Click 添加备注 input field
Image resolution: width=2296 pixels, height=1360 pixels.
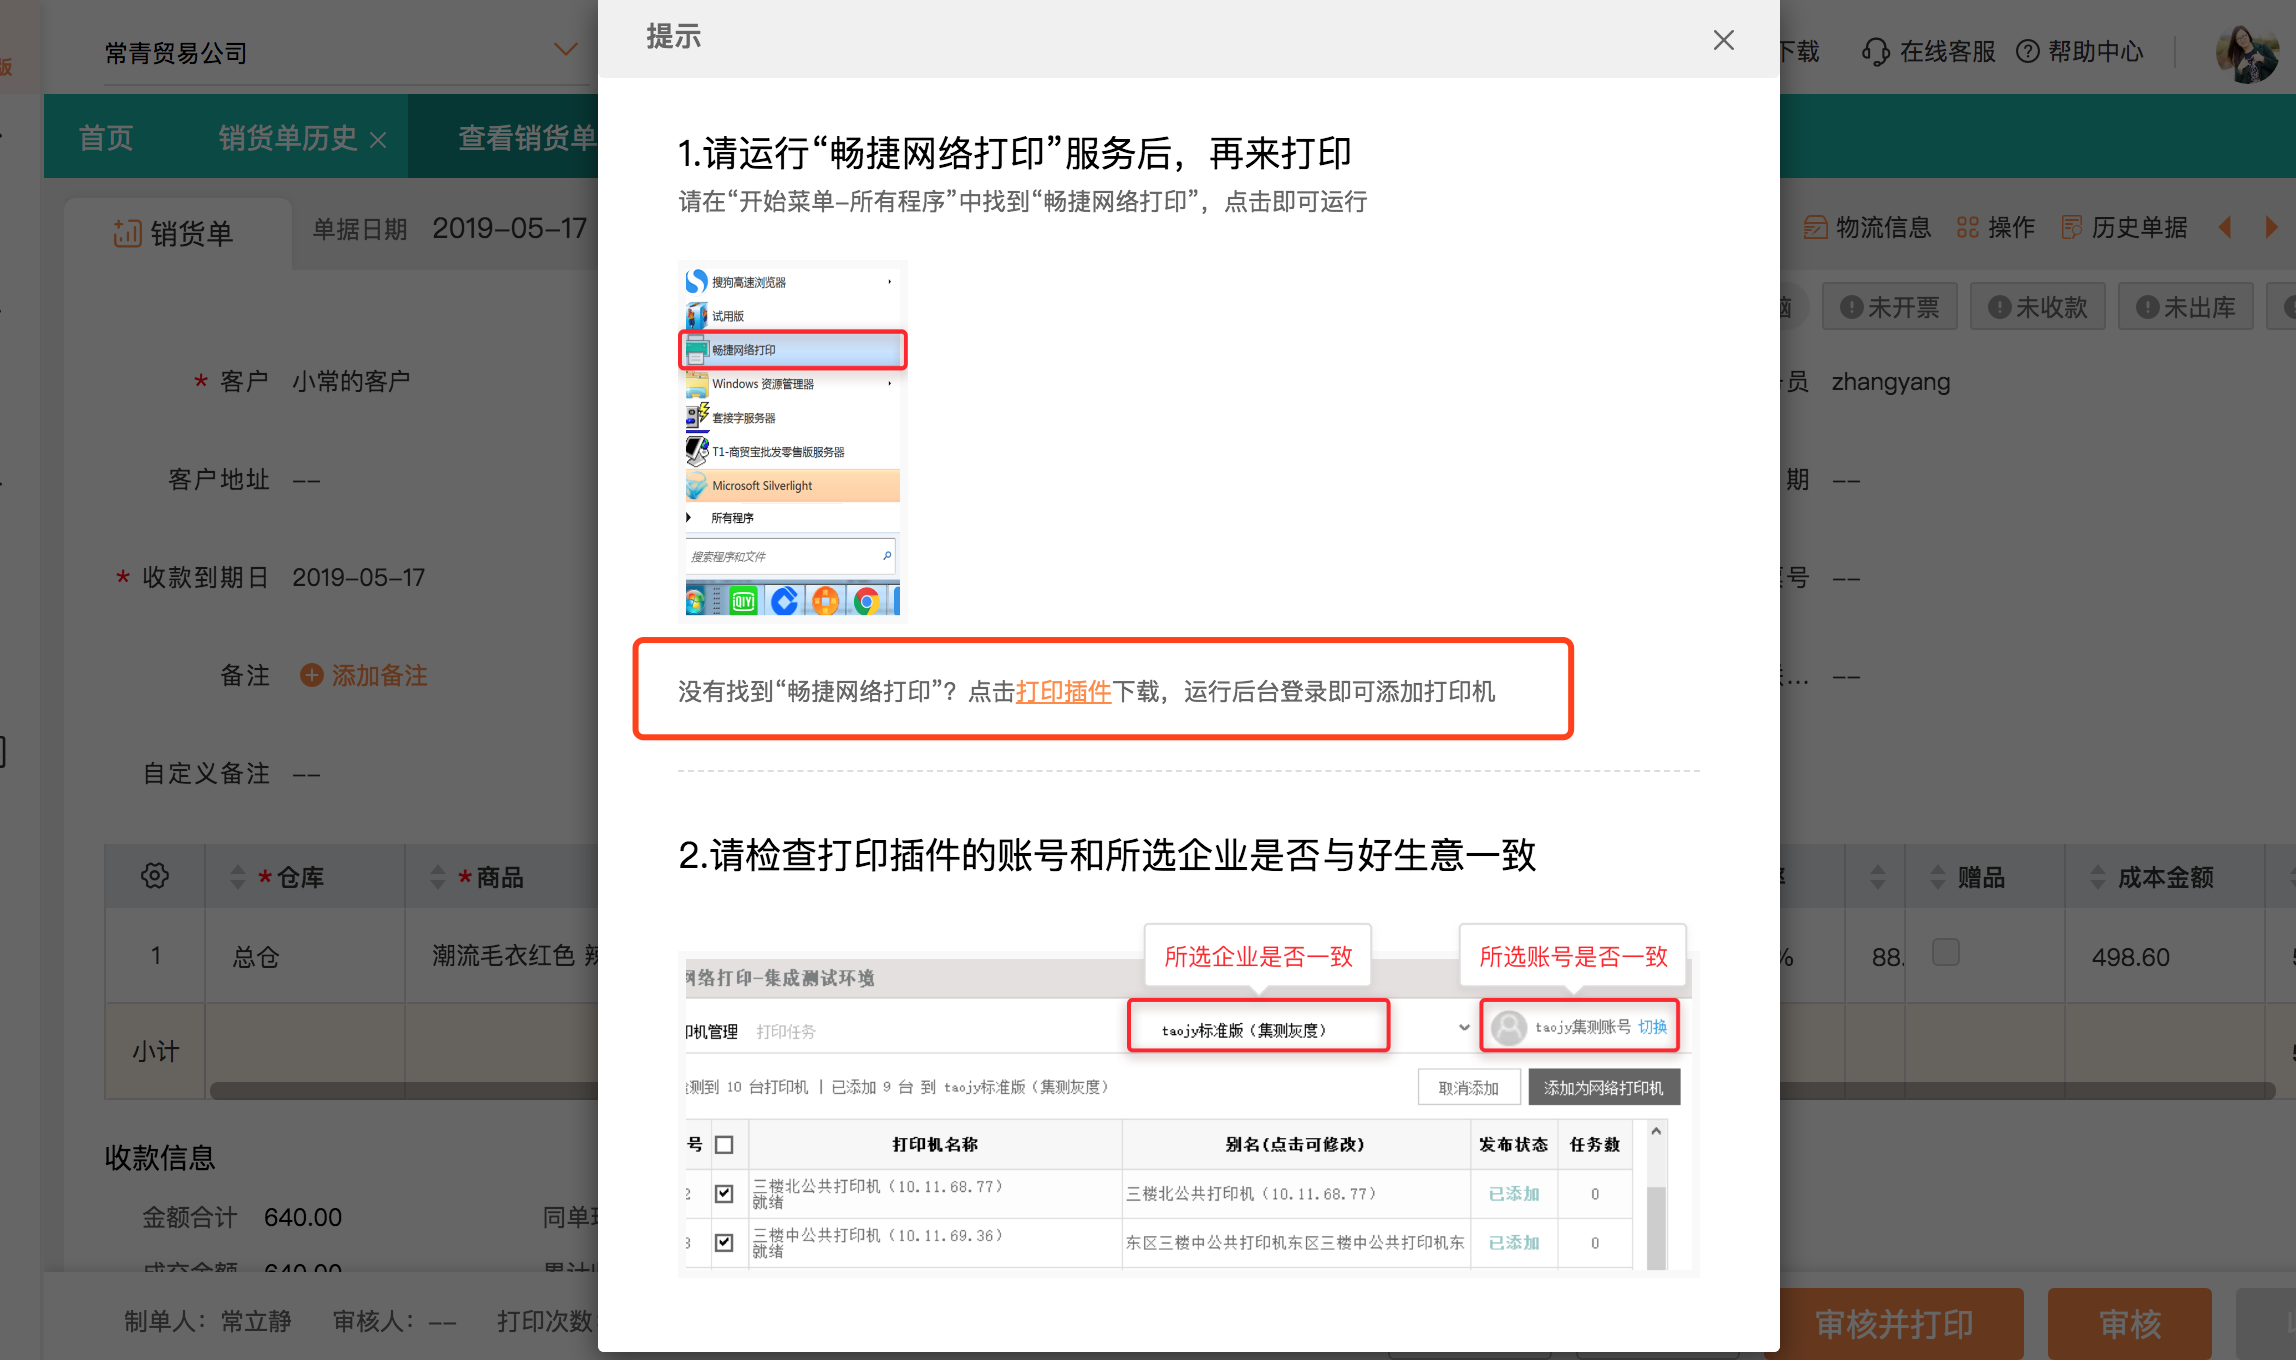(x=358, y=675)
